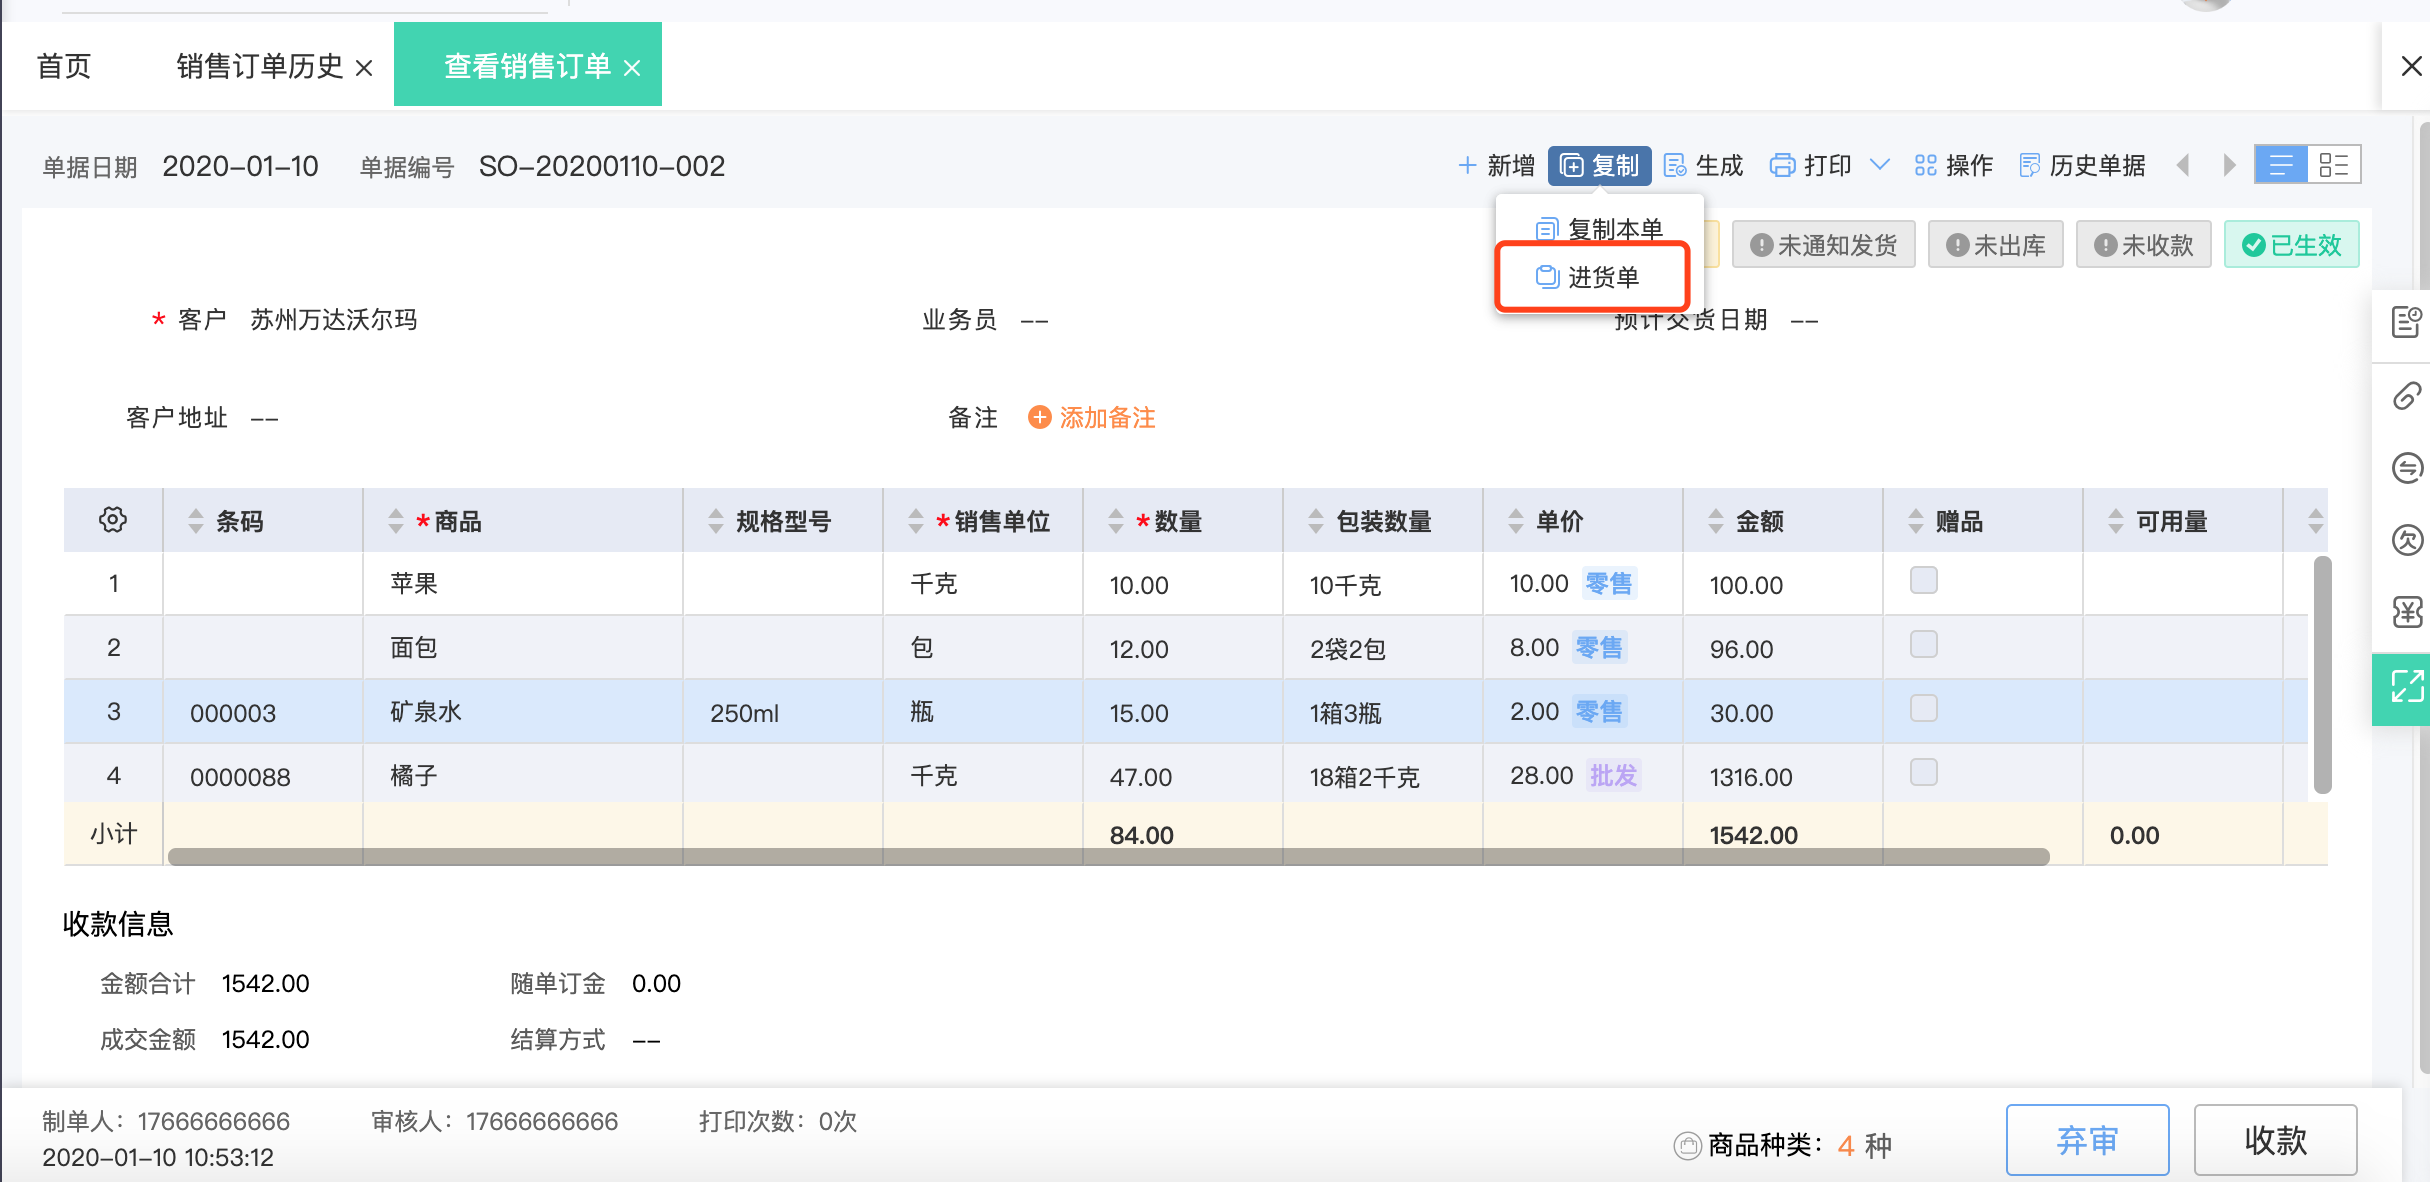The width and height of the screenshot is (2430, 1182).
Task: Click the 添加备注 link
Action: 1102,417
